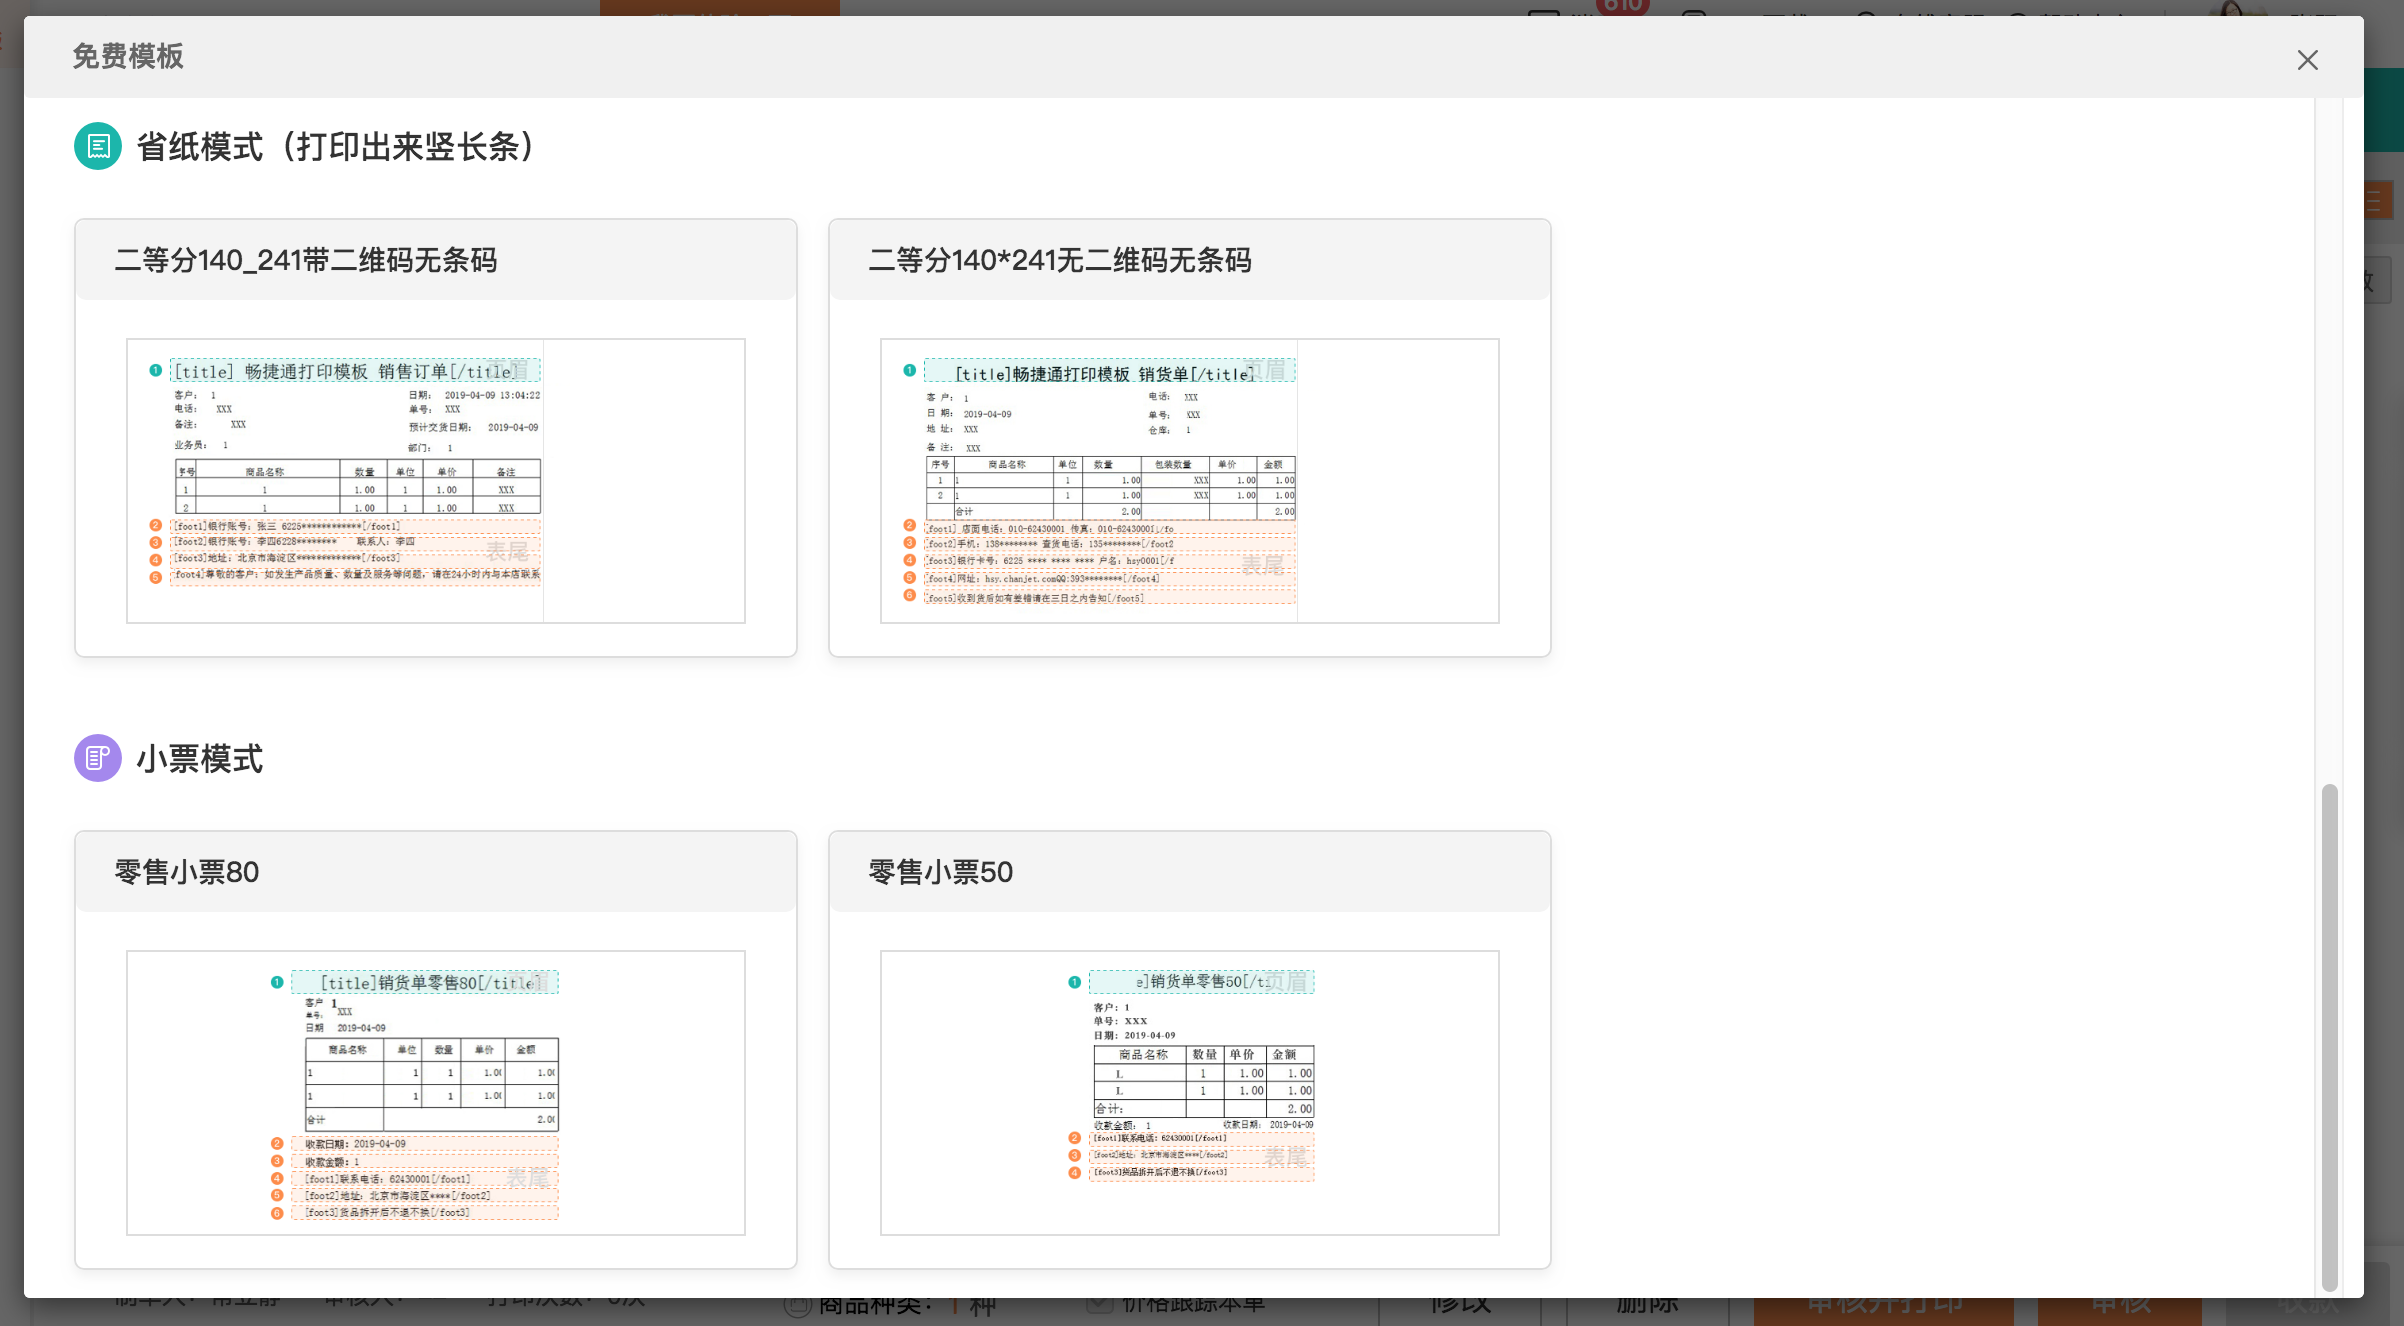Screen dimensions: 2404x1326
Task: Click the 小票模式 section icon
Action: pos(95,758)
